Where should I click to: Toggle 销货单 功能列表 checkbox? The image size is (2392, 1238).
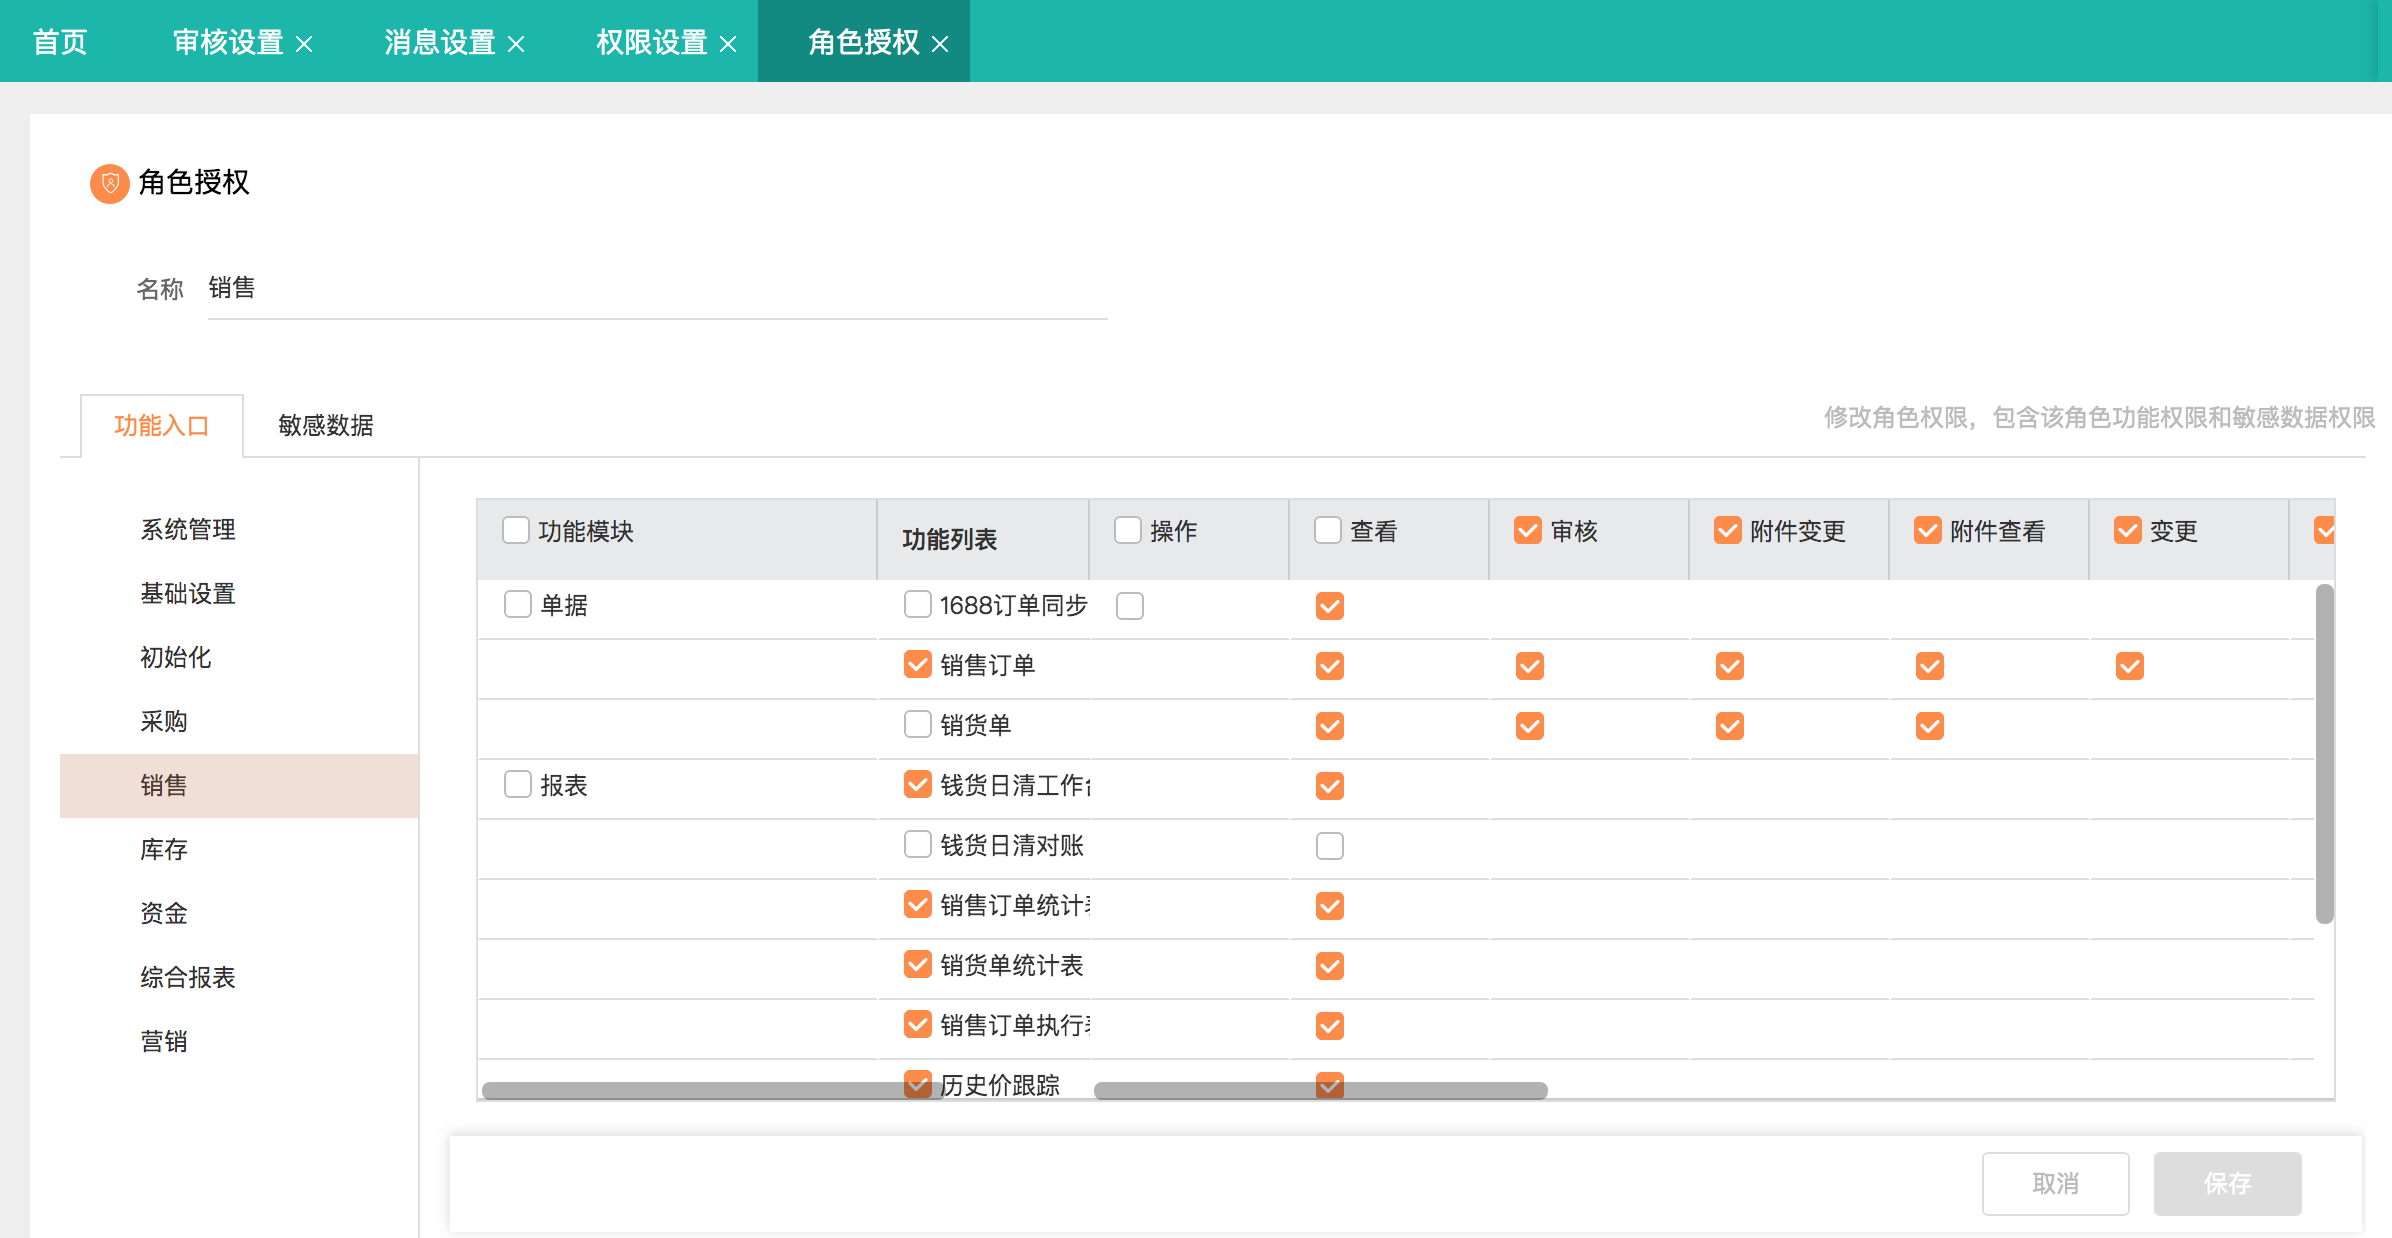(x=914, y=725)
